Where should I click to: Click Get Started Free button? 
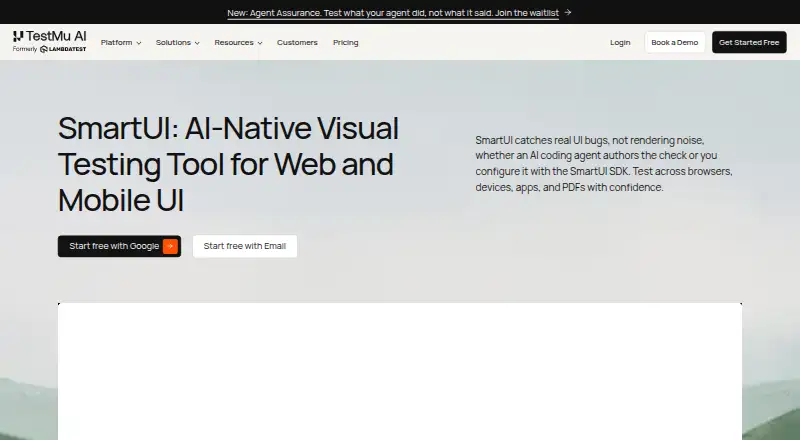pos(749,42)
